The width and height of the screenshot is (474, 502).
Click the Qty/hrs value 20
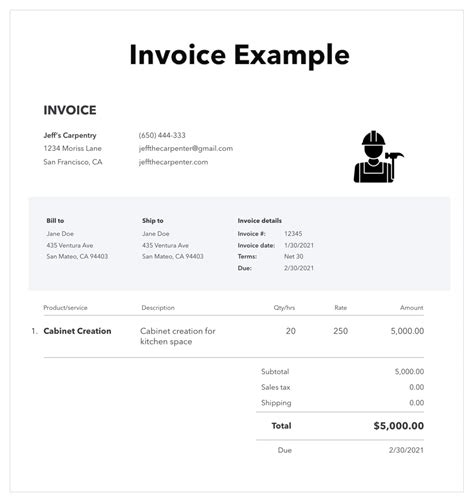pyautogui.click(x=291, y=331)
